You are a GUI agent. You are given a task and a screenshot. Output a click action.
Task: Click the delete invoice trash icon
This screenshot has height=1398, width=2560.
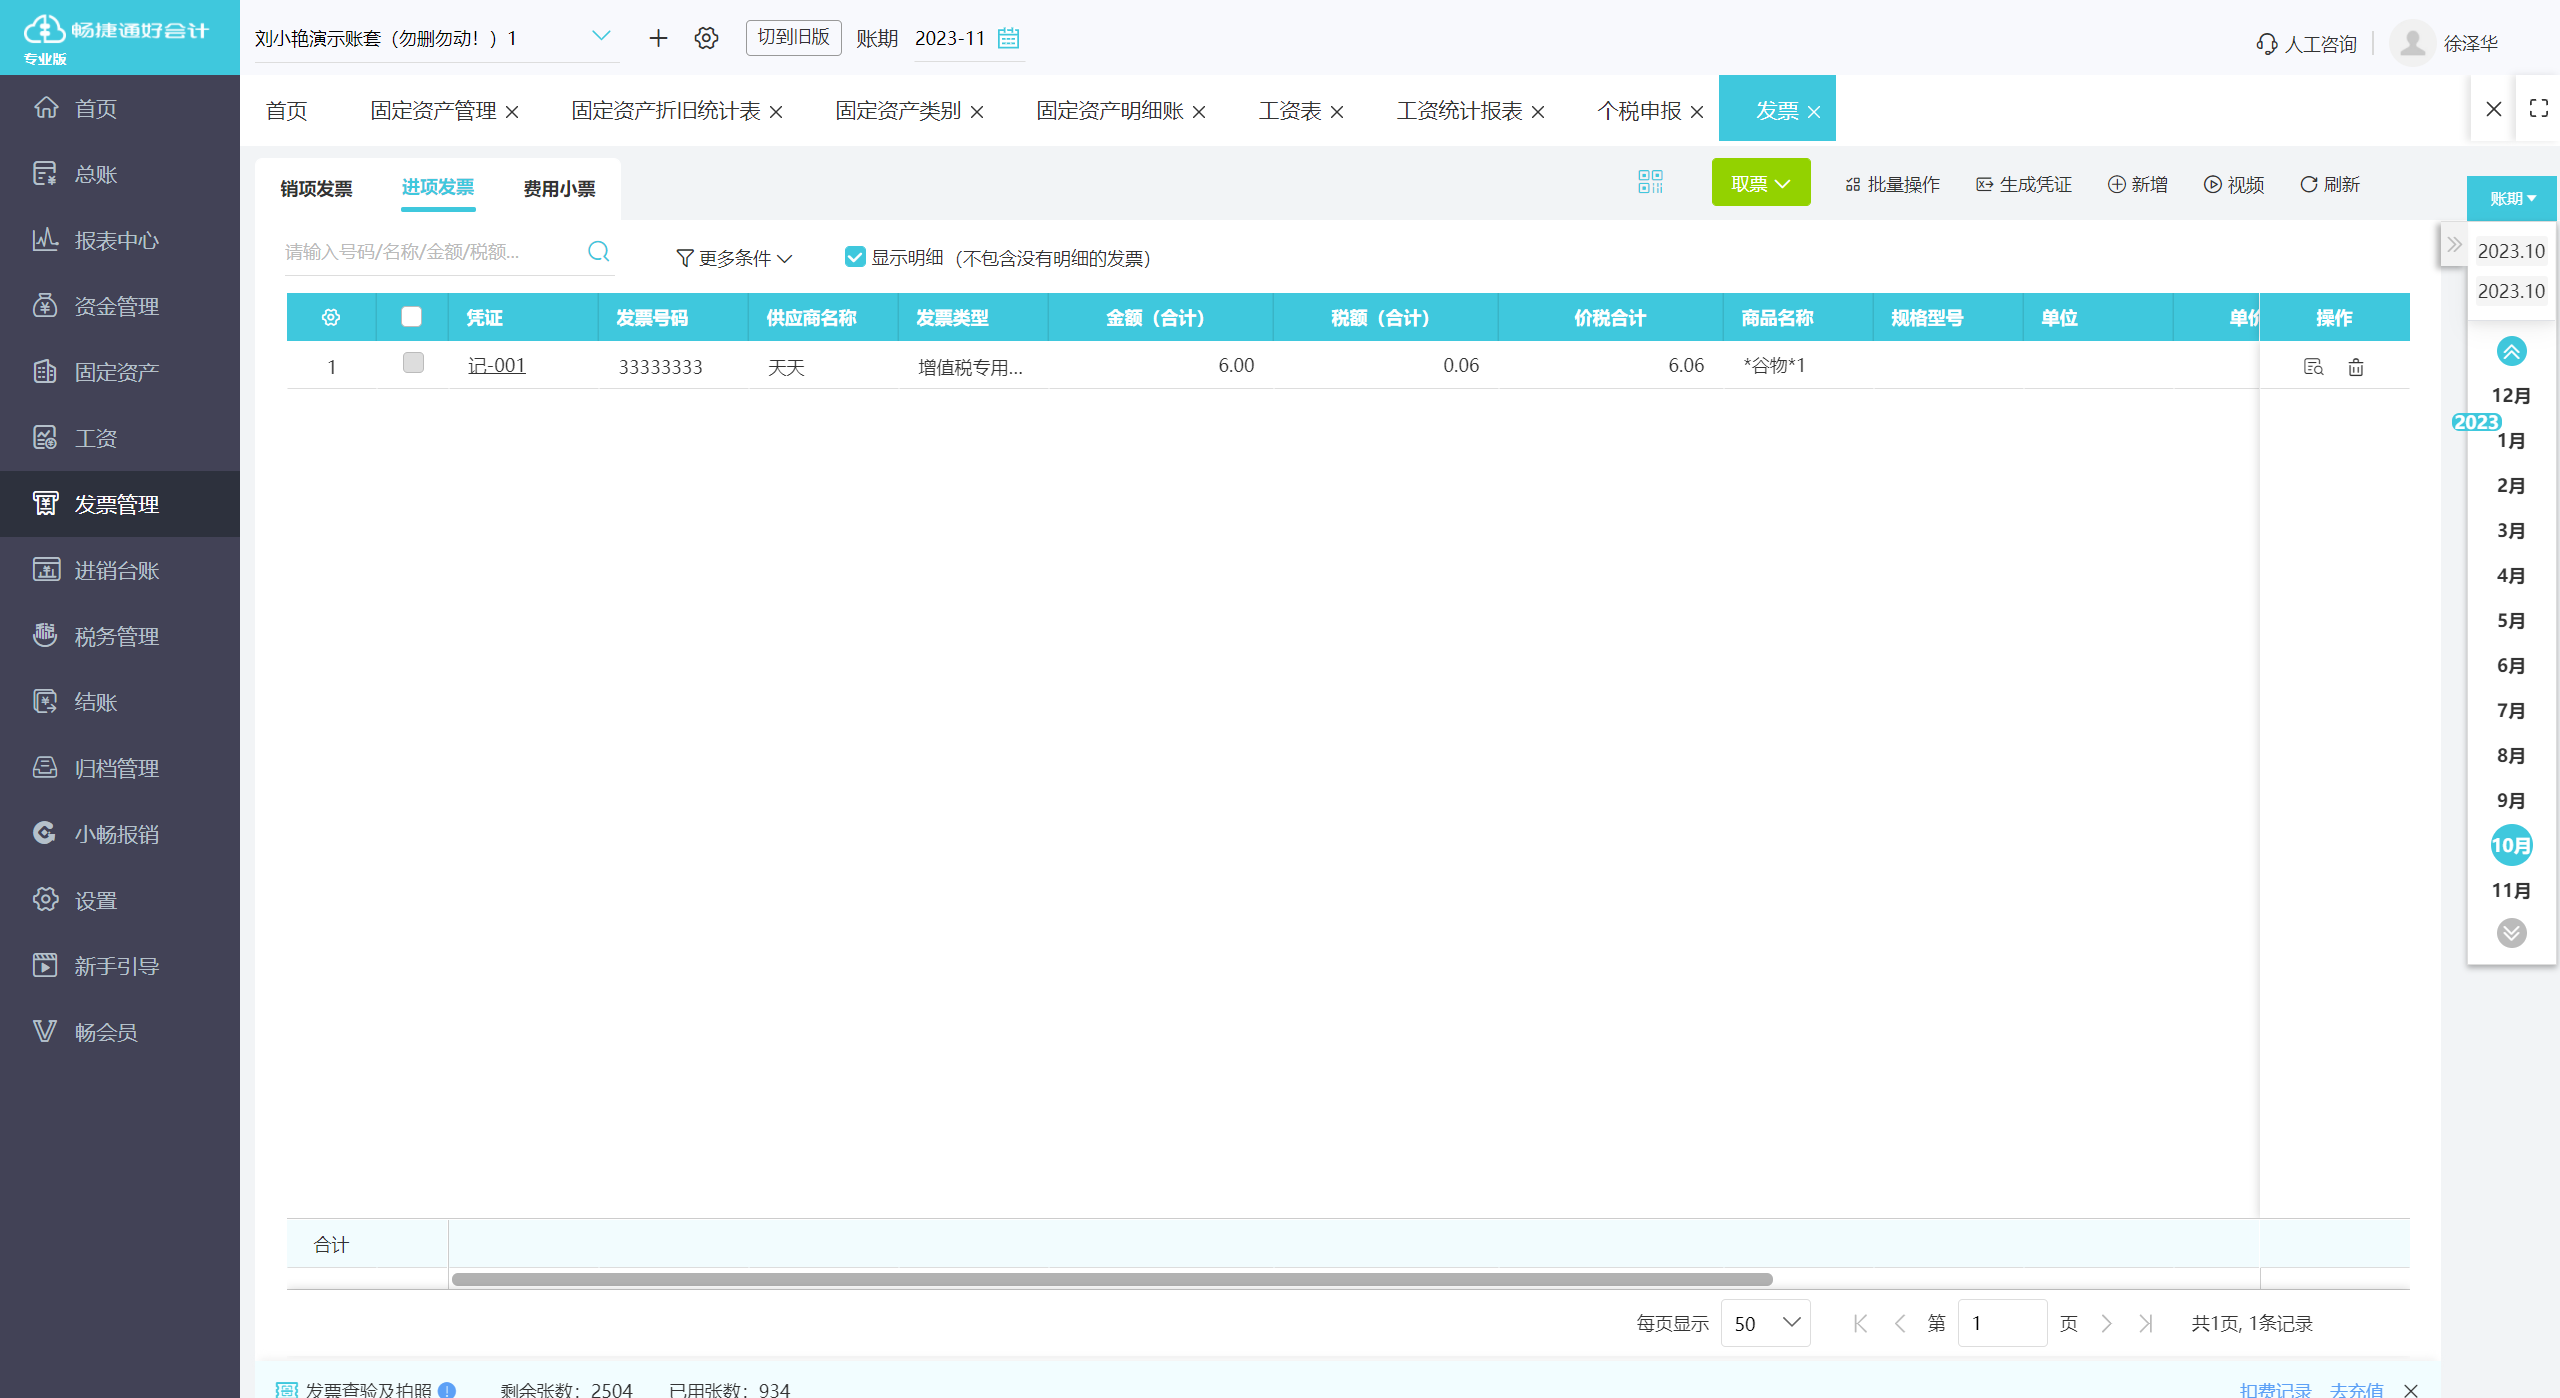click(x=2355, y=365)
